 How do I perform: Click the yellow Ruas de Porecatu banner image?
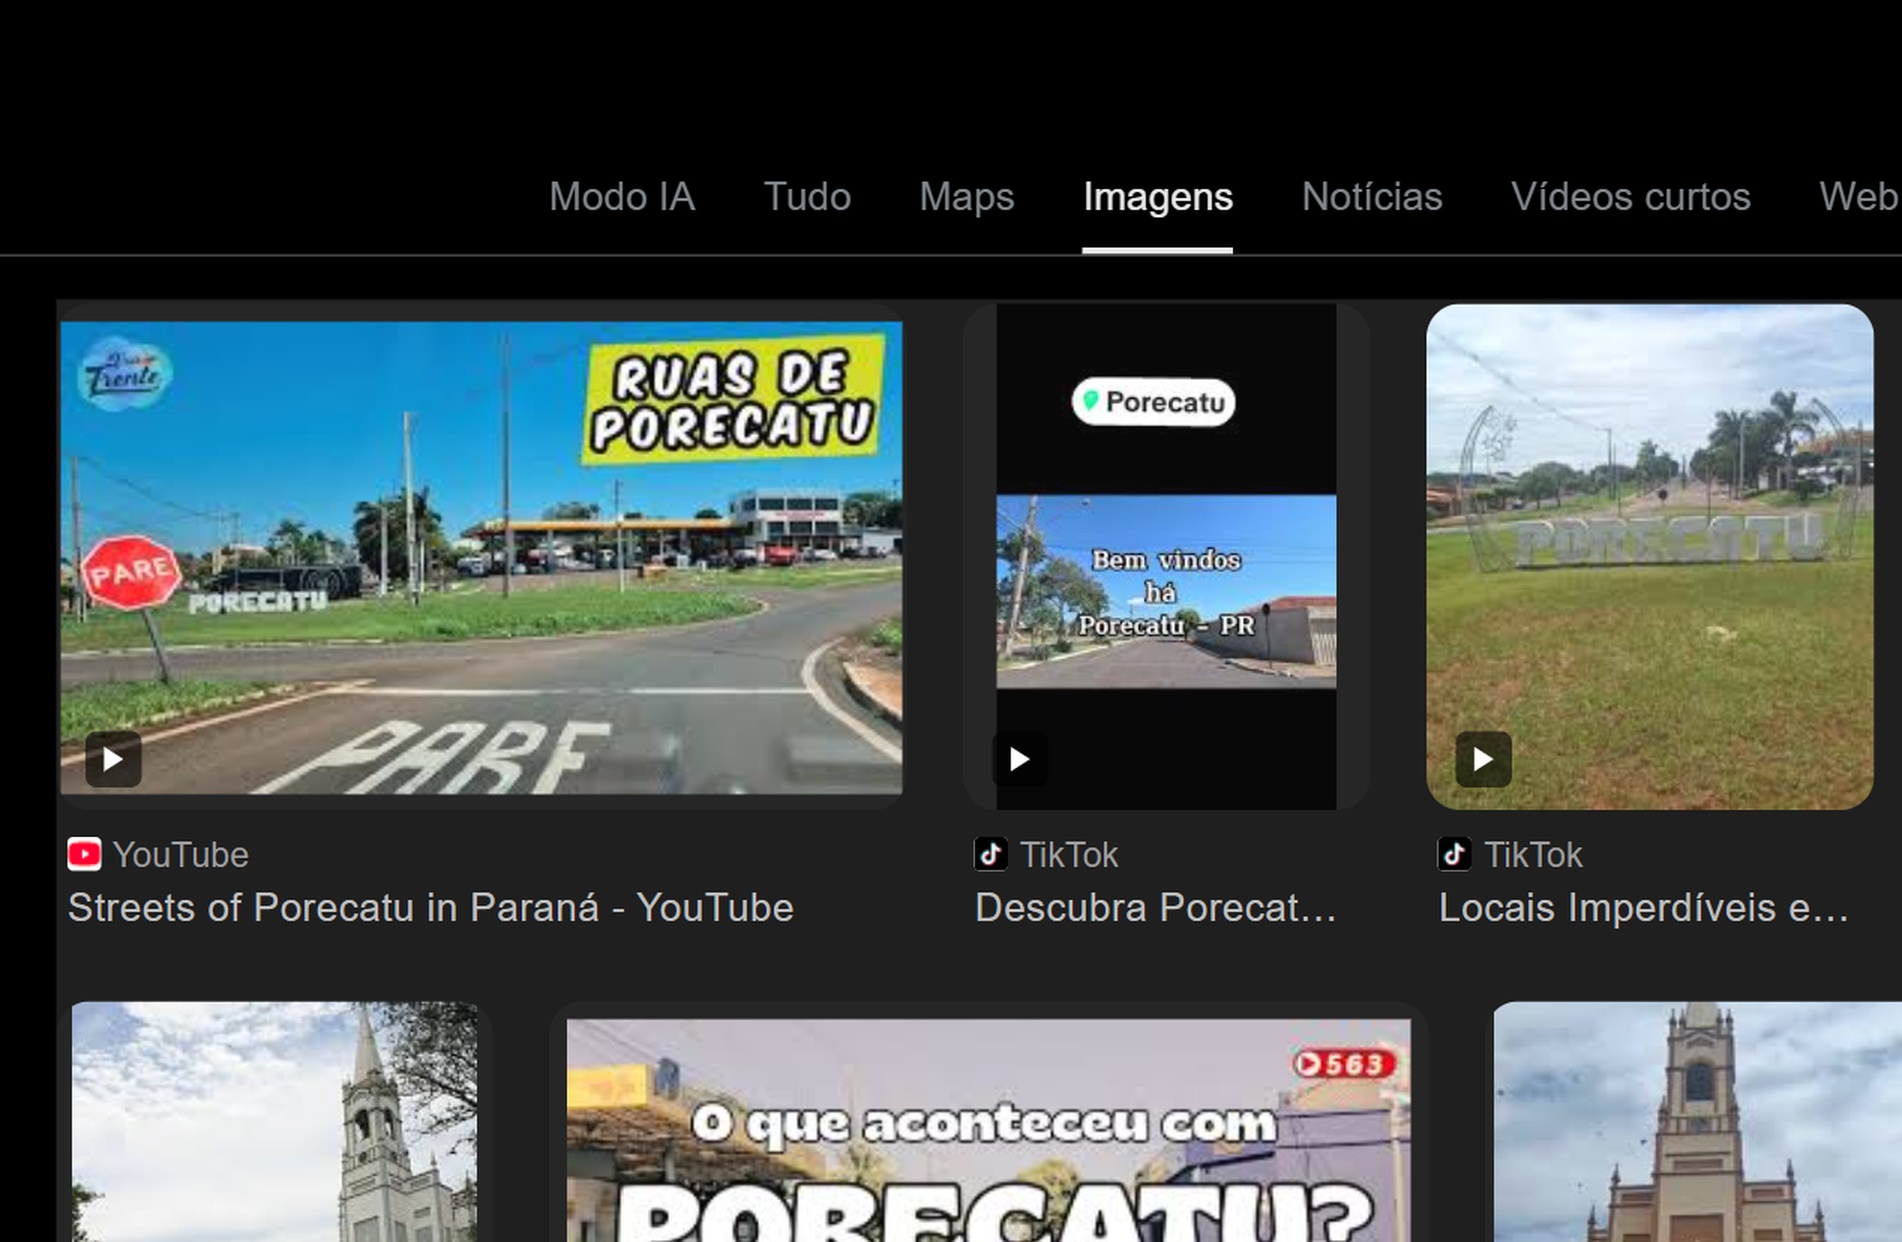732,401
